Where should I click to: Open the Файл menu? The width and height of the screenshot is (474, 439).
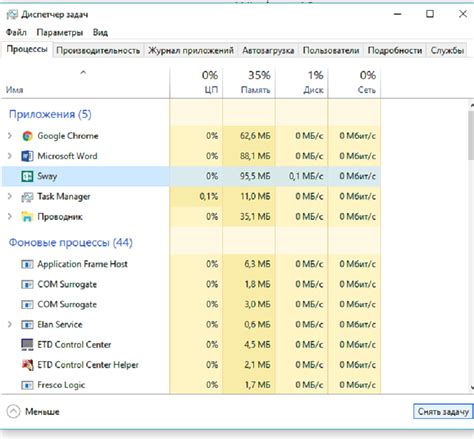[16, 32]
